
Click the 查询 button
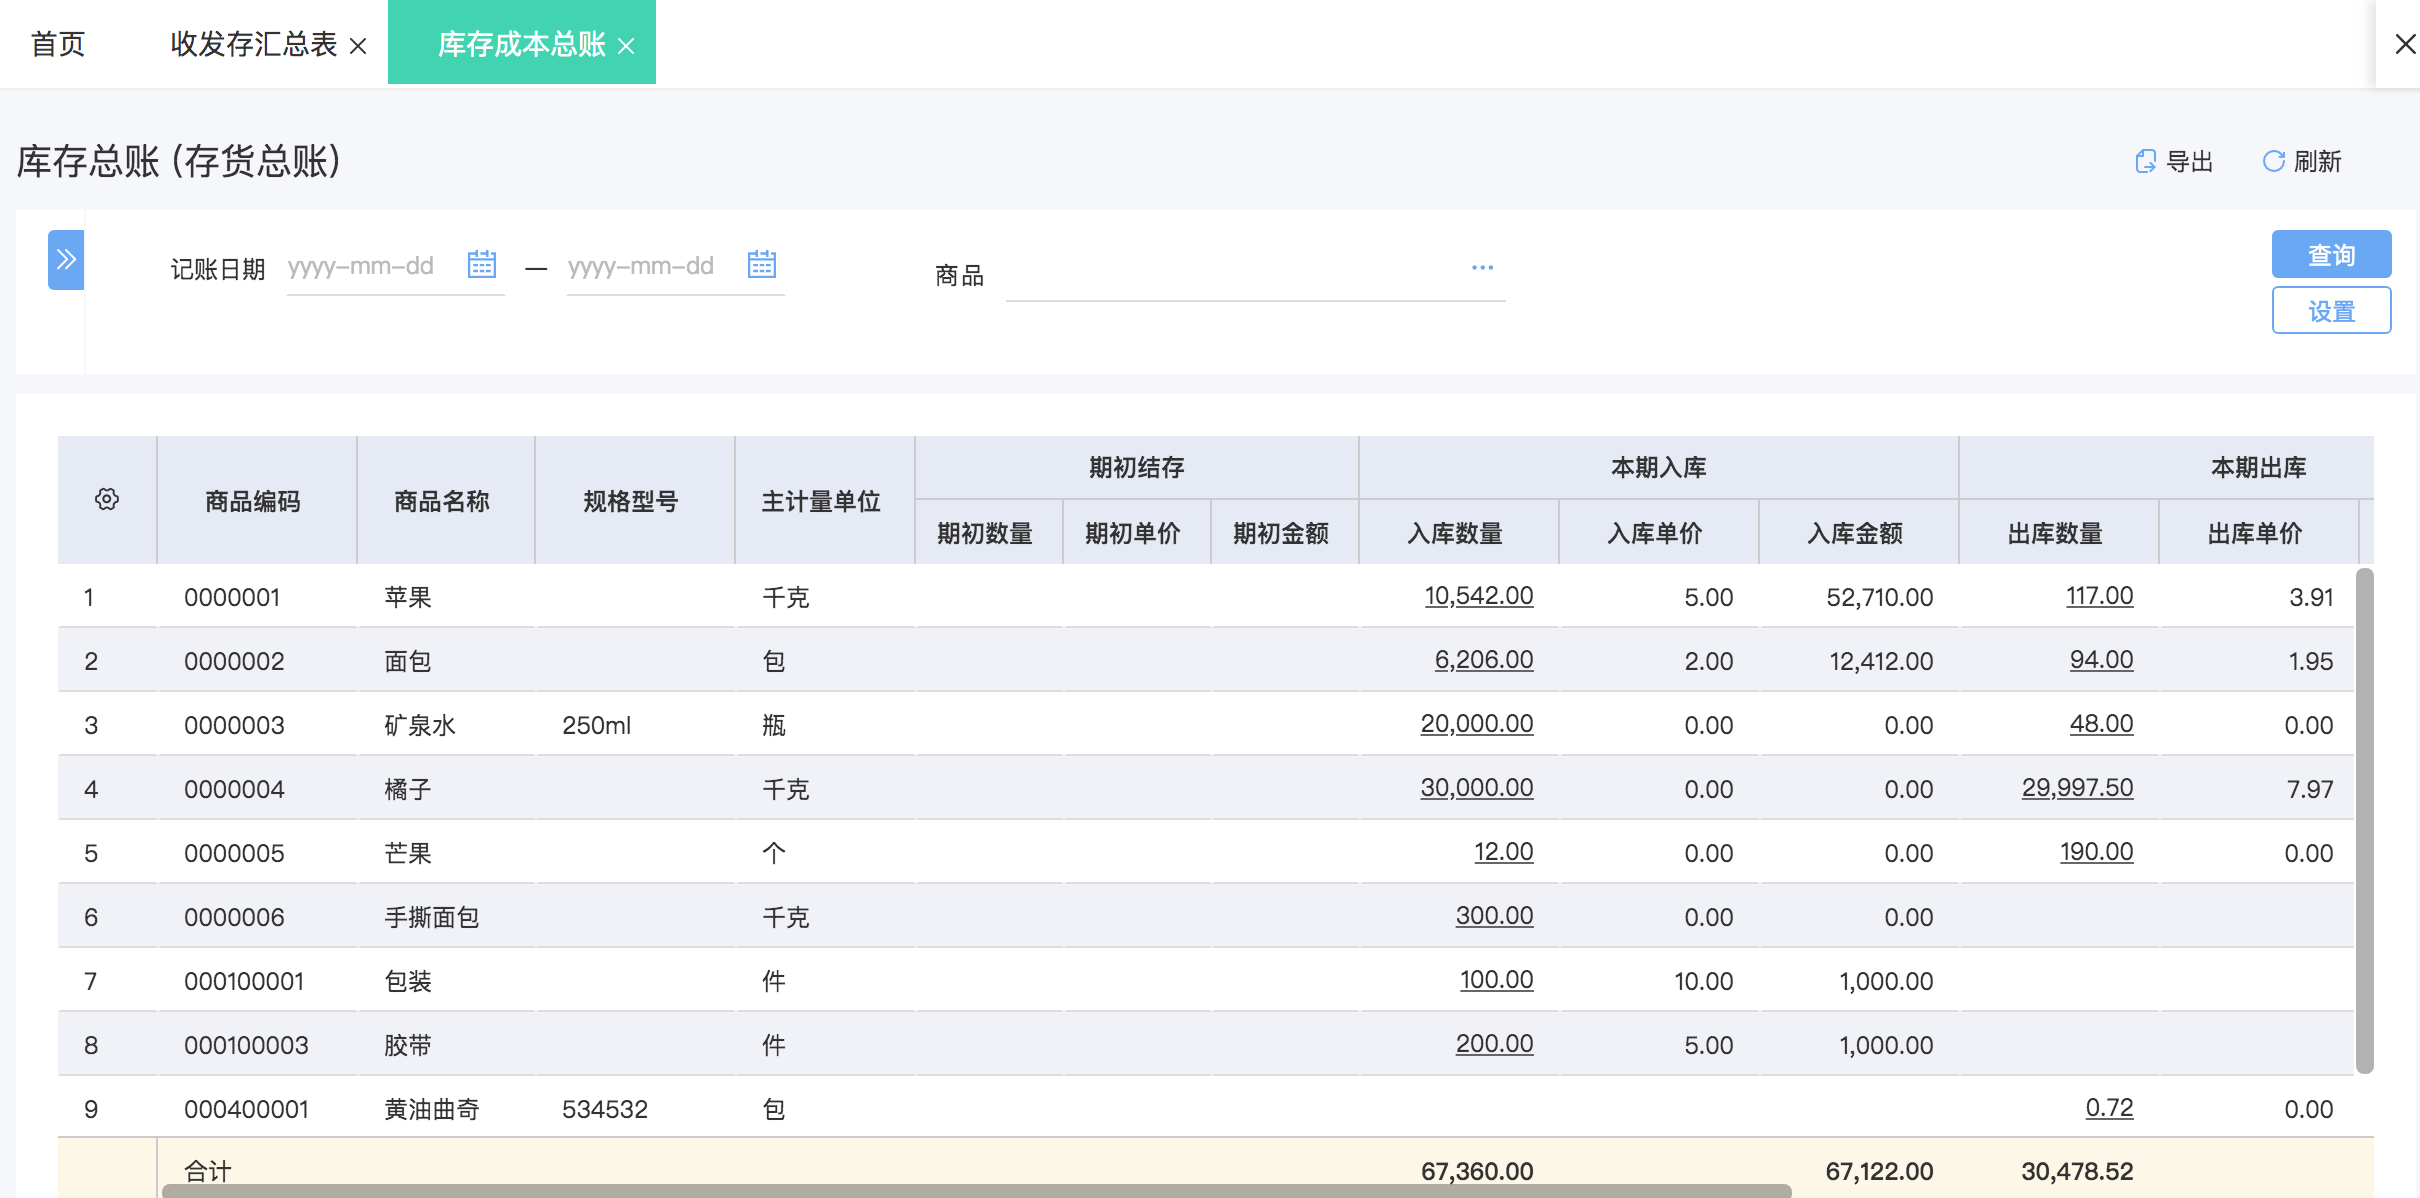tap(2332, 256)
